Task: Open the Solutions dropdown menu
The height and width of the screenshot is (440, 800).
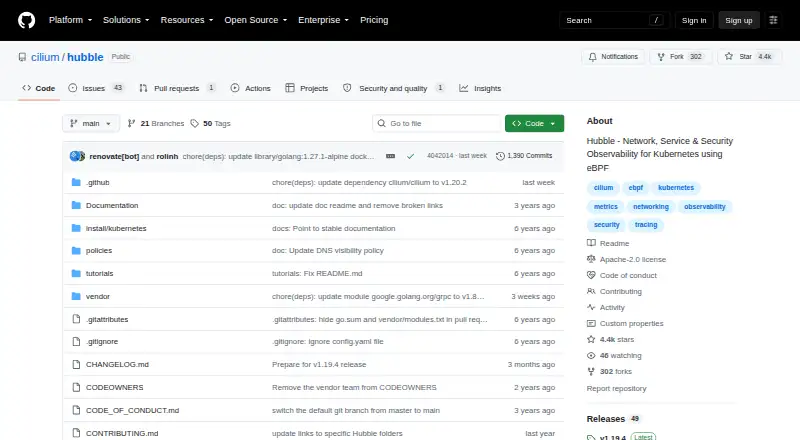Action: [x=126, y=20]
